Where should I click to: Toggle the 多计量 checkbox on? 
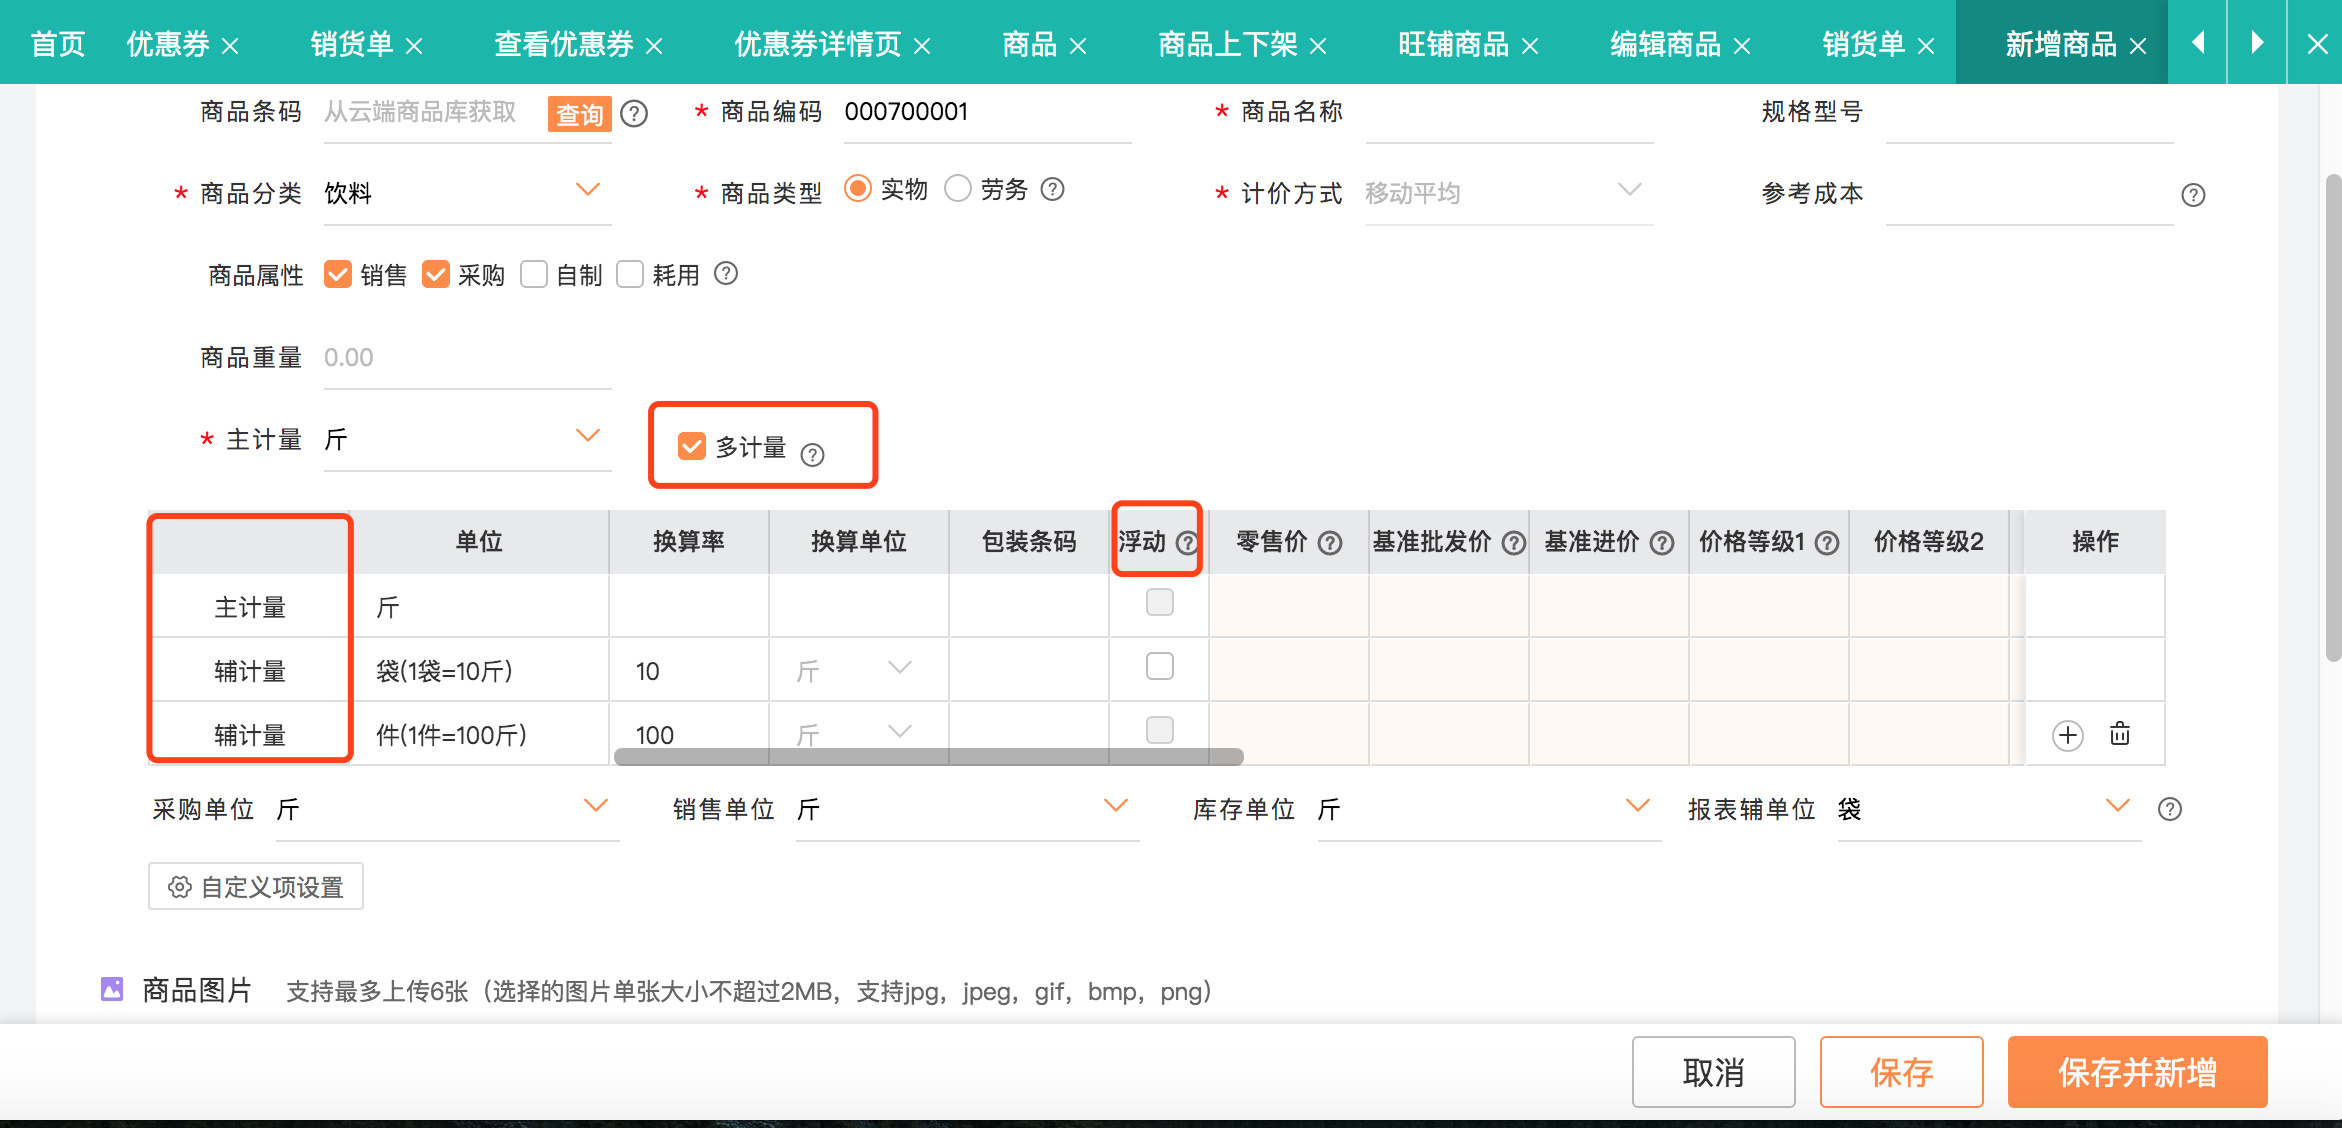tap(690, 447)
